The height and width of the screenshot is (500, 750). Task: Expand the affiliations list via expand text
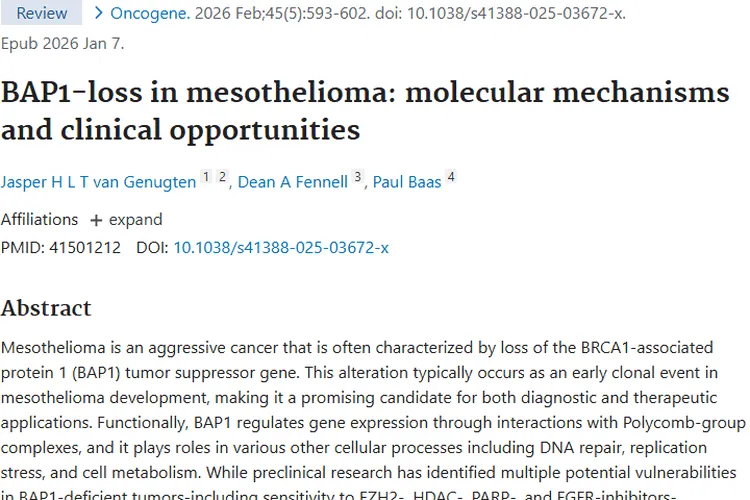pyautogui.click(x=135, y=220)
